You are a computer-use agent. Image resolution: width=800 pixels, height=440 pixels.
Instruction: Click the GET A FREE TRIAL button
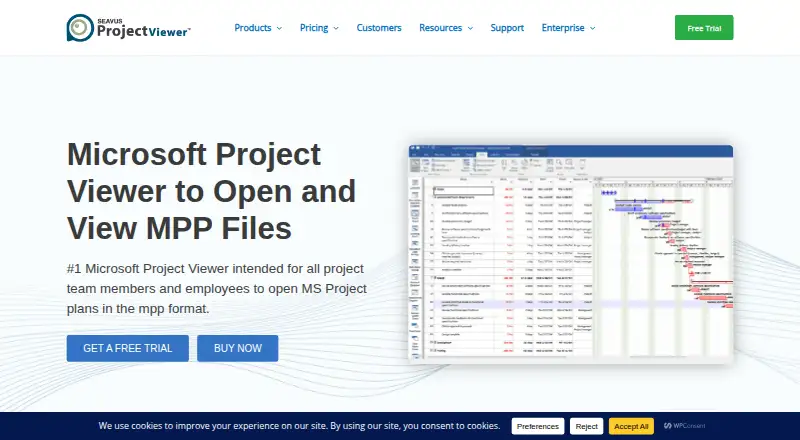pyautogui.click(x=128, y=348)
